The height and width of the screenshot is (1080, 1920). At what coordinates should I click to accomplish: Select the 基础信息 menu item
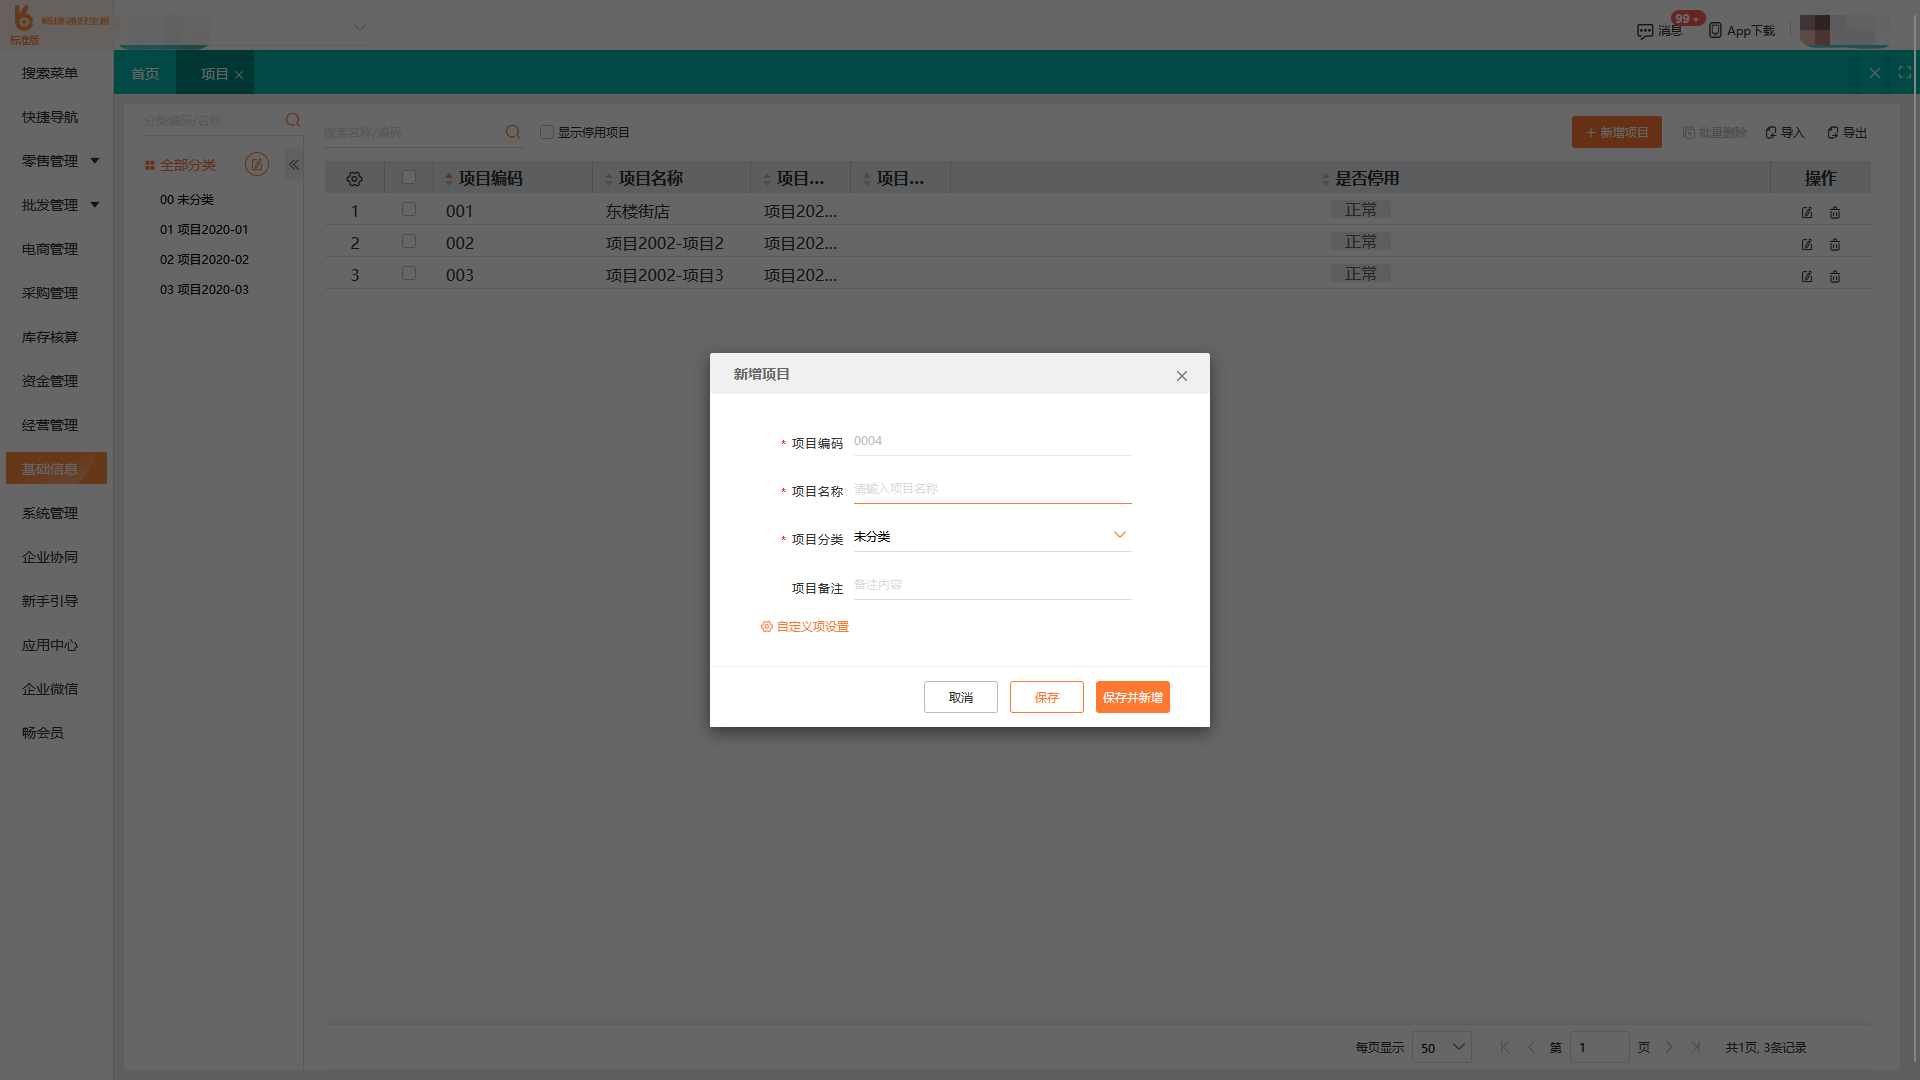54,468
